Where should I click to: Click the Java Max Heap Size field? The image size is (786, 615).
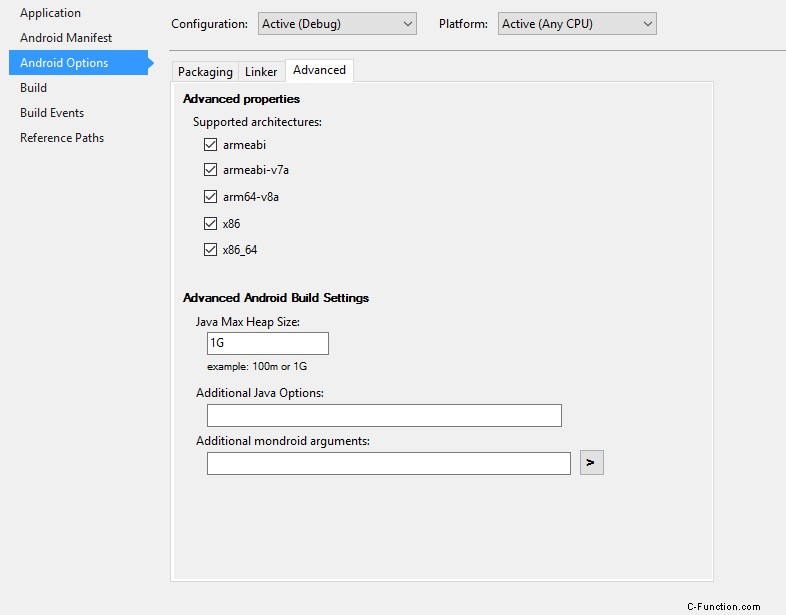coord(267,343)
